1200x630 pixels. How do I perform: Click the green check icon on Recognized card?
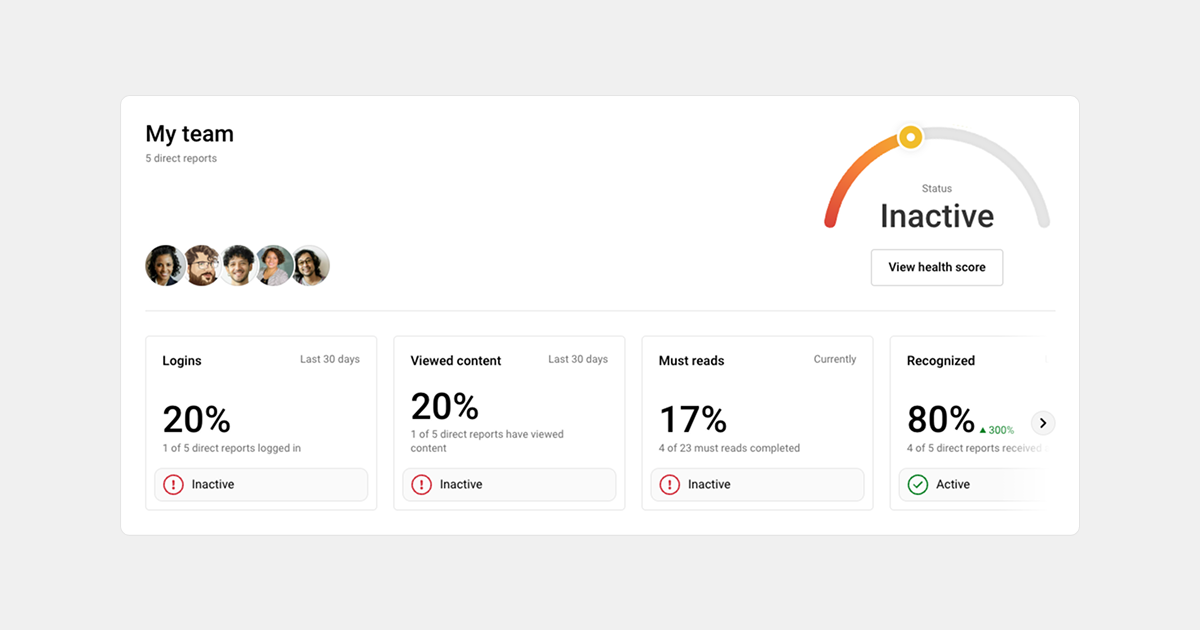coord(918,484)
